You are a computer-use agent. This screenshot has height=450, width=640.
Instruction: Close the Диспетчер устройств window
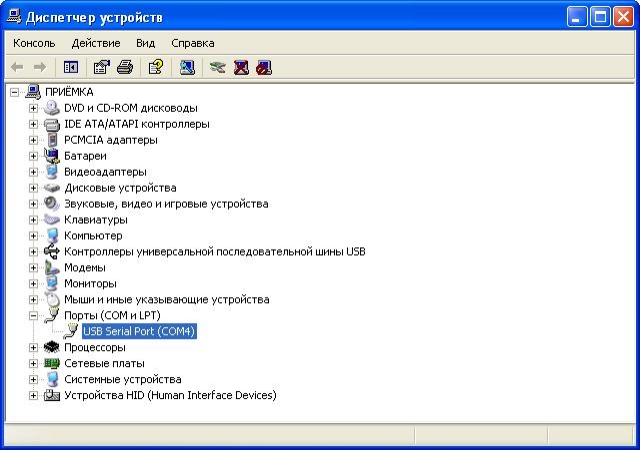[x=624, y=17]
